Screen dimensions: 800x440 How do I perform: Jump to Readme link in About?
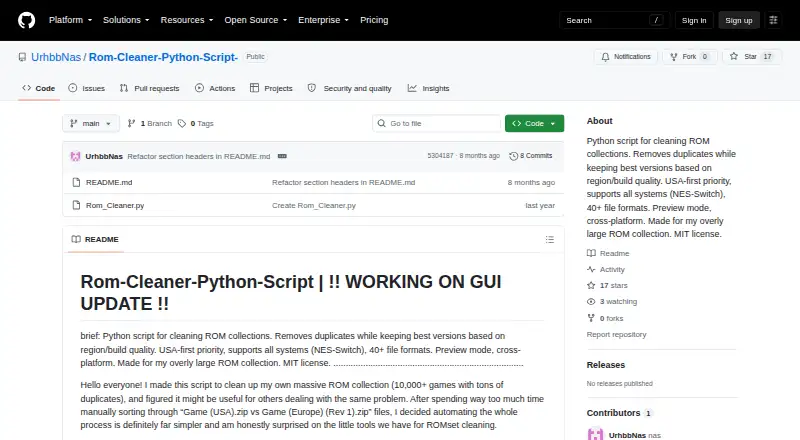tap(608, 253)
